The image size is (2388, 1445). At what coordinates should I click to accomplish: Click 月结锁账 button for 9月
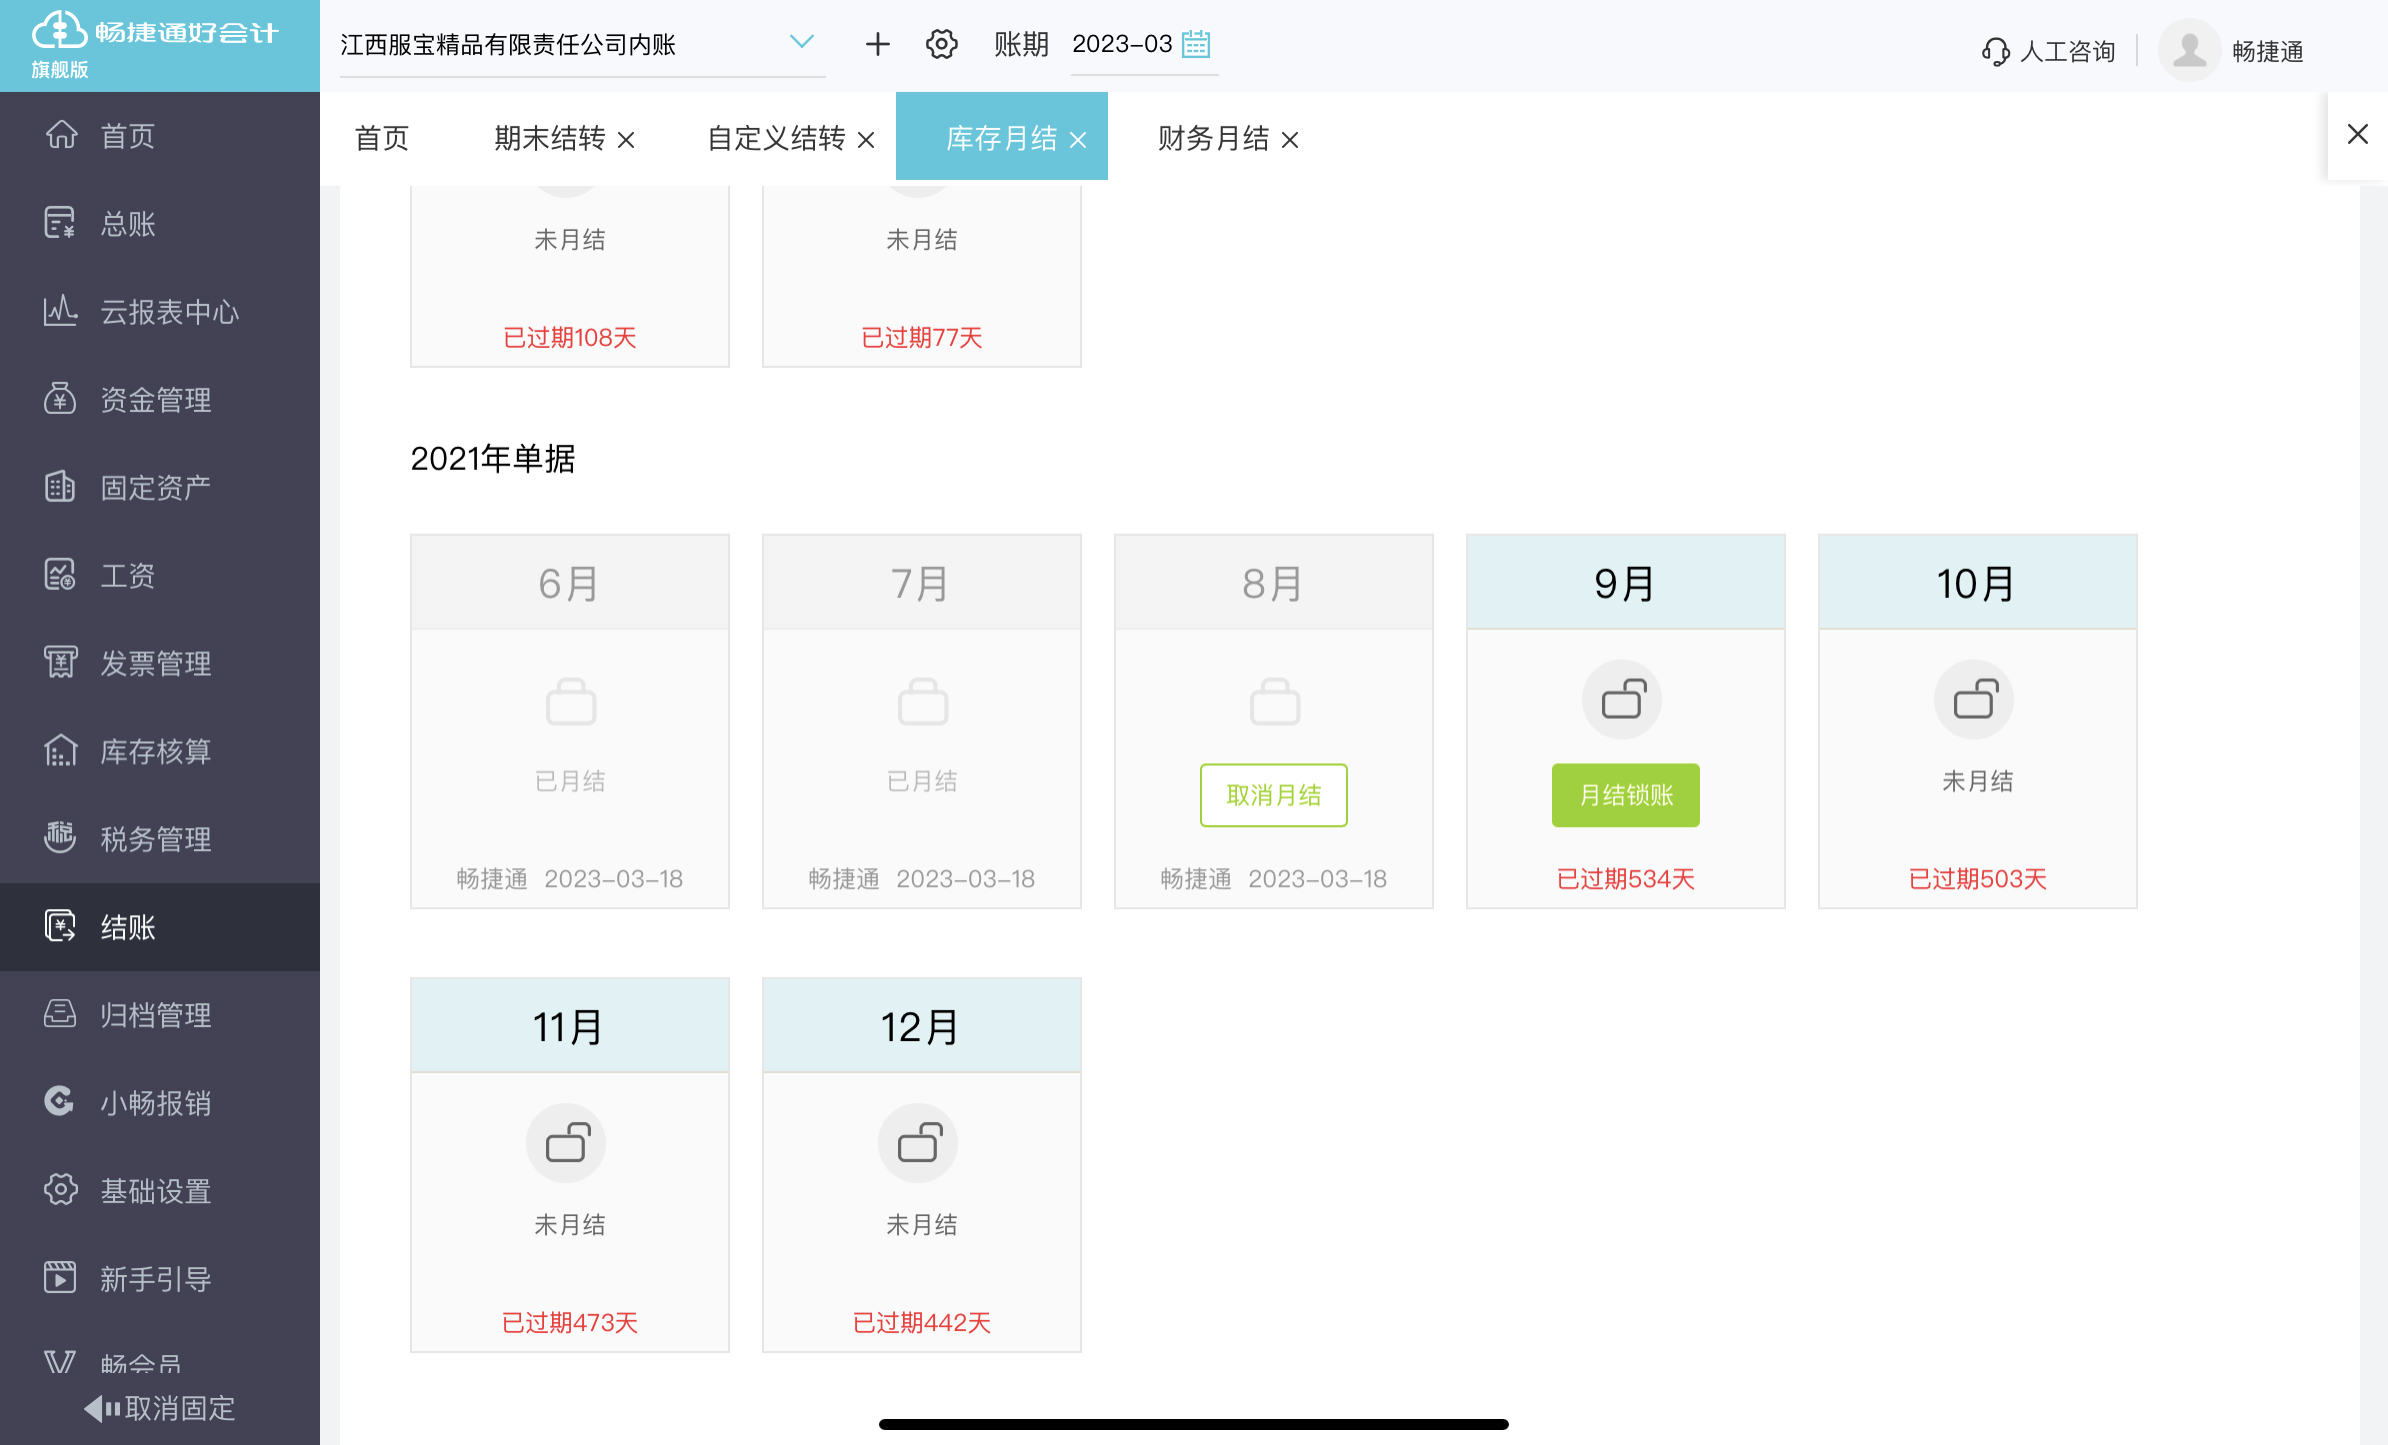pyautogui.click(x=1624, y=795)
